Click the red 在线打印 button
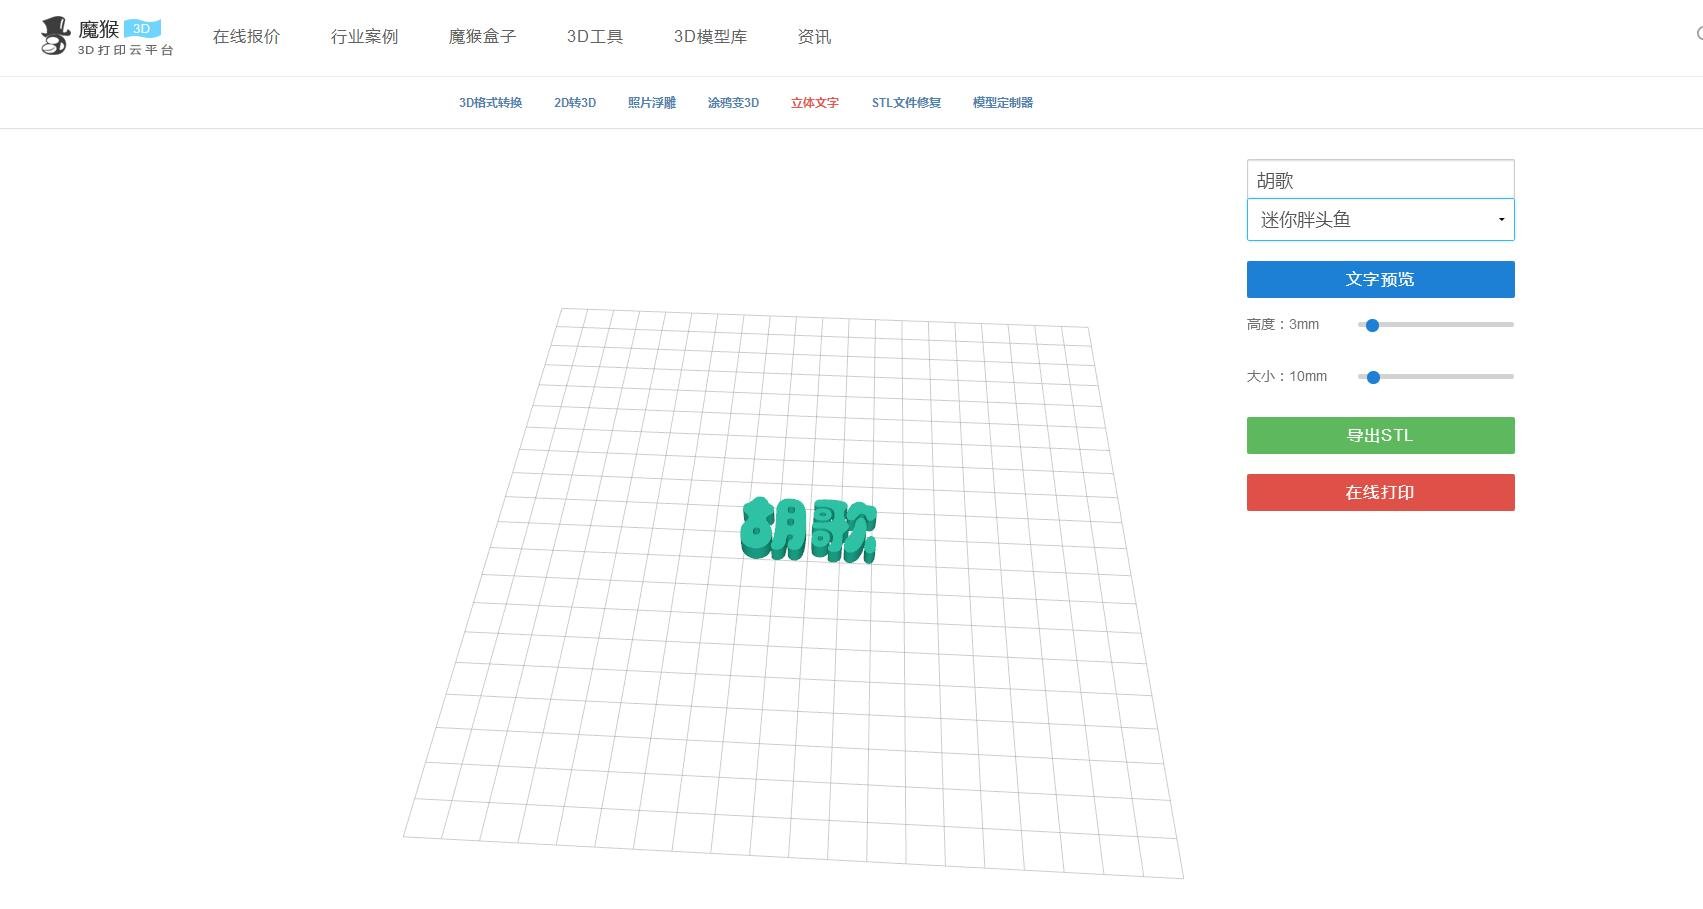The height and width of the screenshot is (909, 1703). (1380, 492)
